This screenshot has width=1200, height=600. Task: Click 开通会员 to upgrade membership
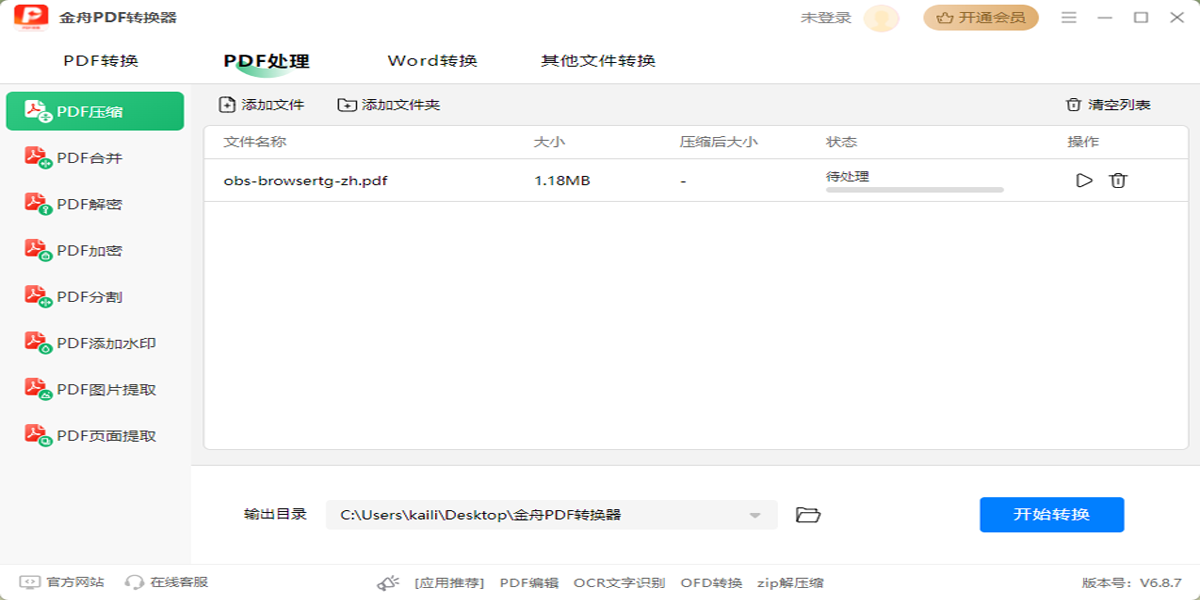981,17
